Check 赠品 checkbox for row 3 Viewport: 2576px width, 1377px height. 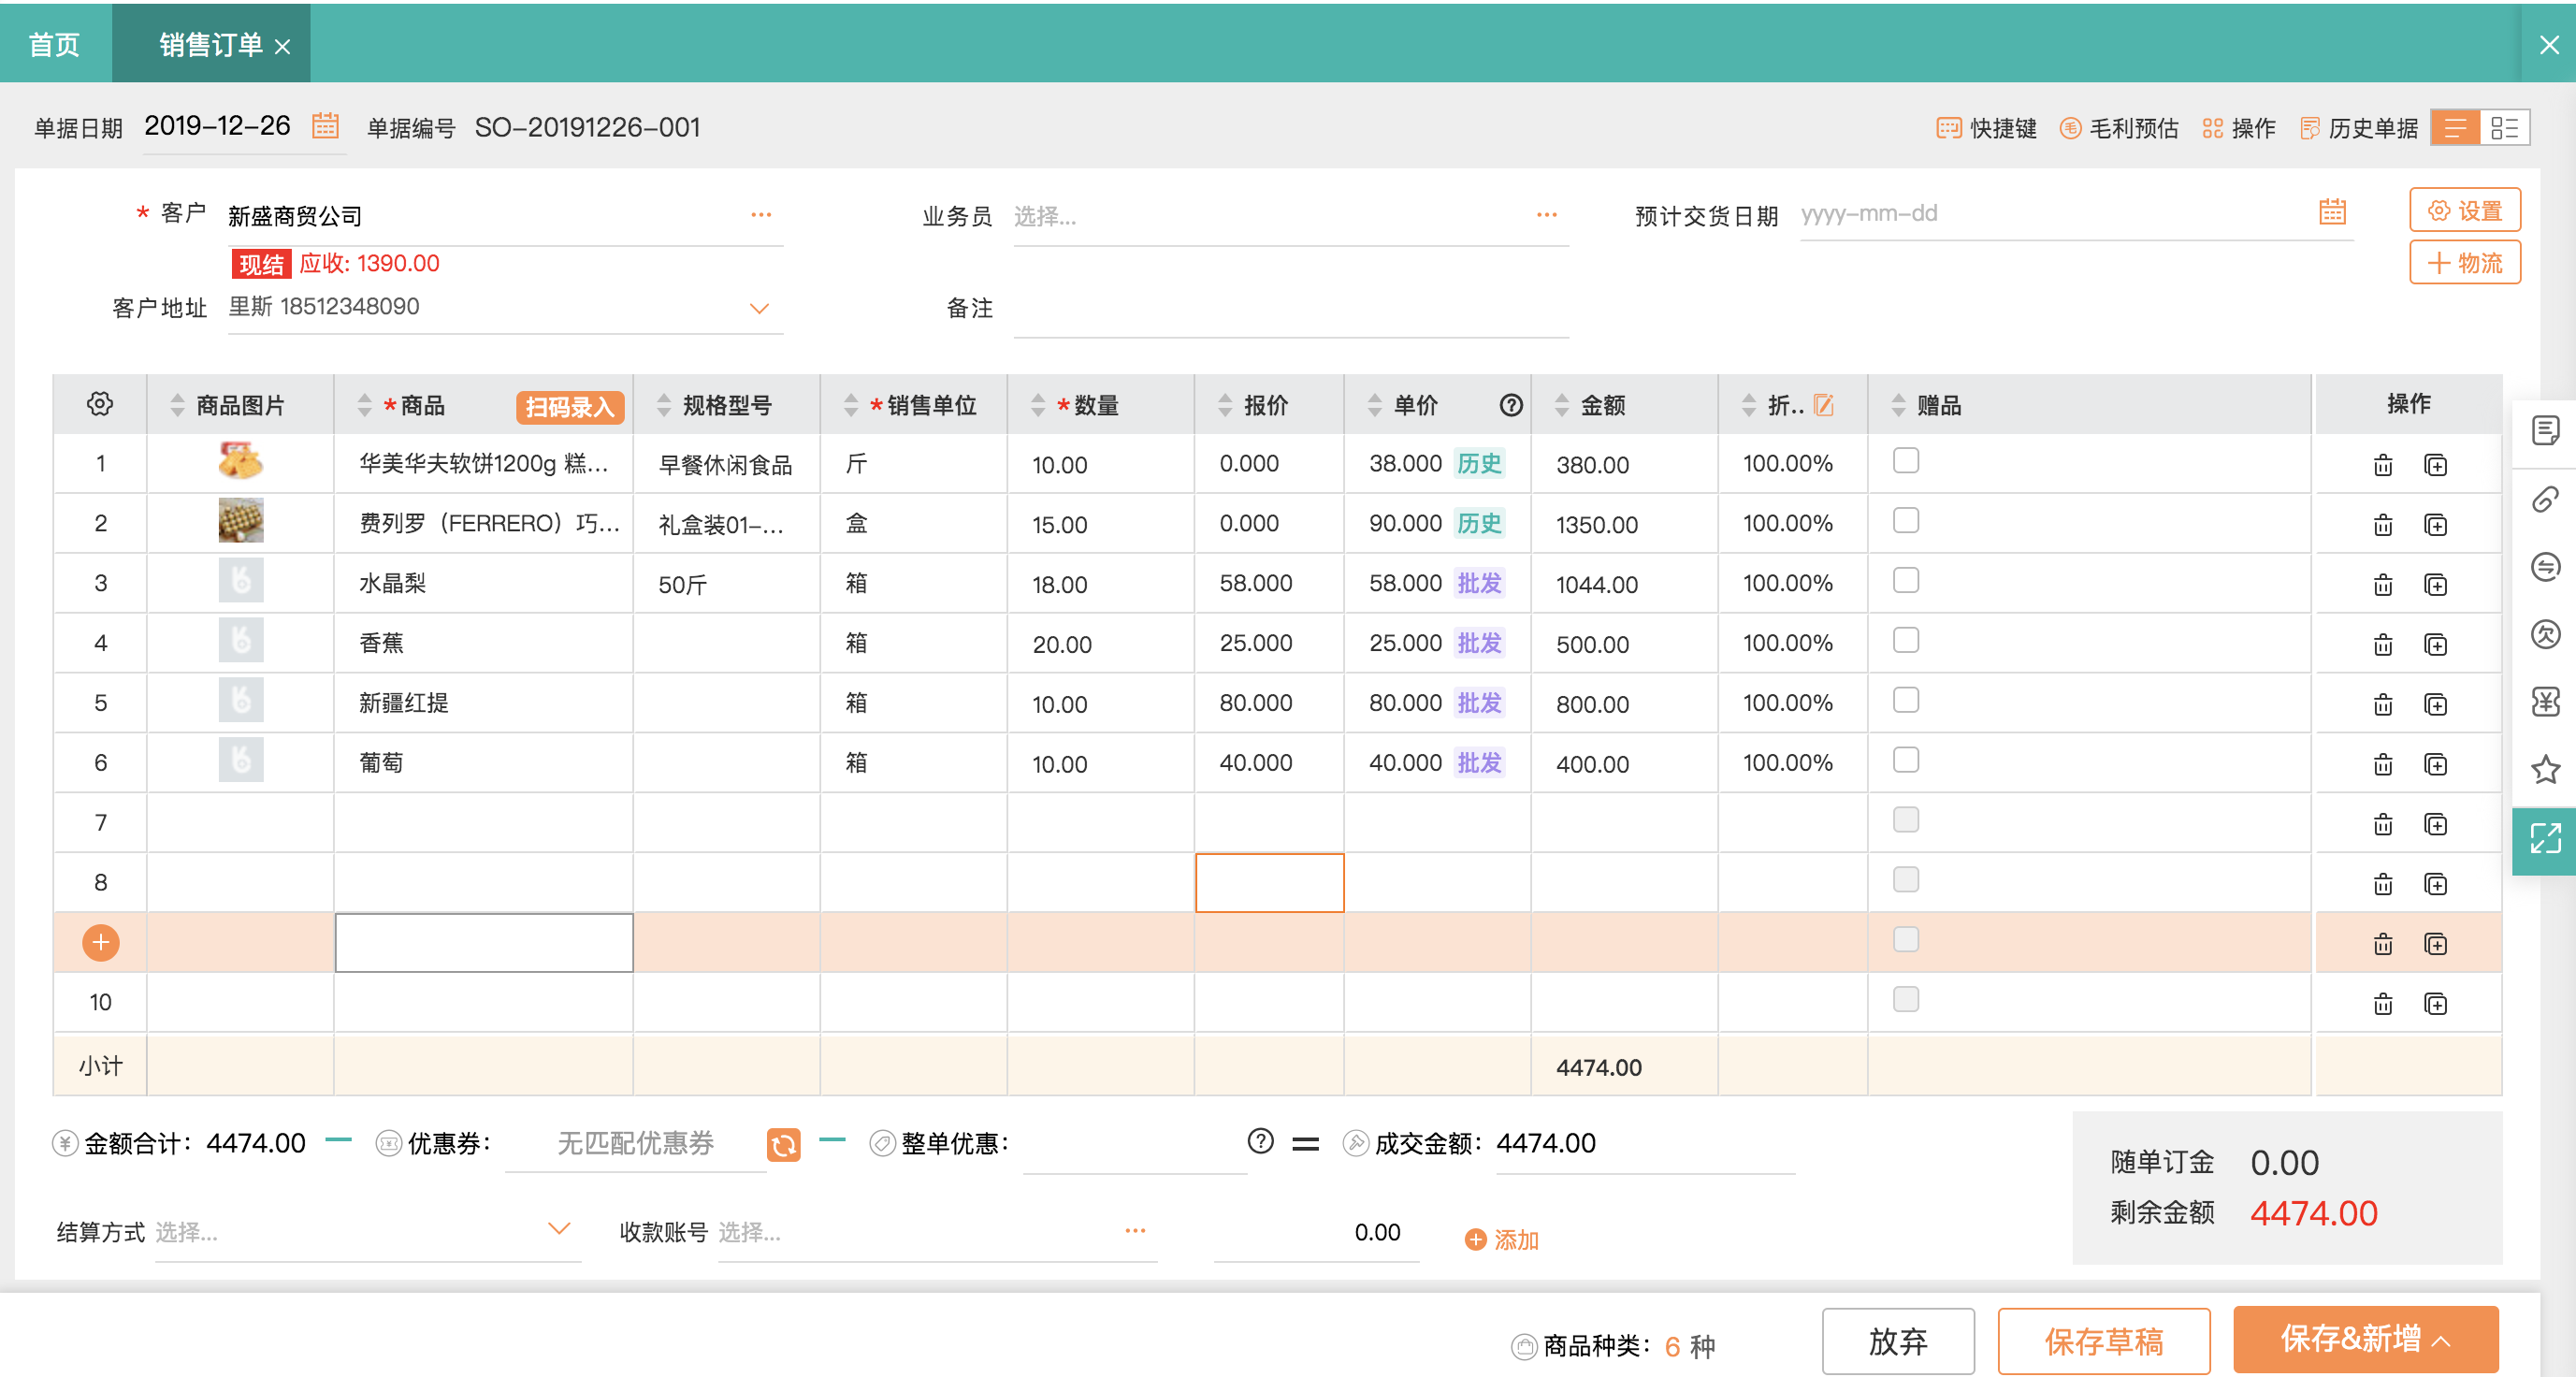(x=1910, y=583)
